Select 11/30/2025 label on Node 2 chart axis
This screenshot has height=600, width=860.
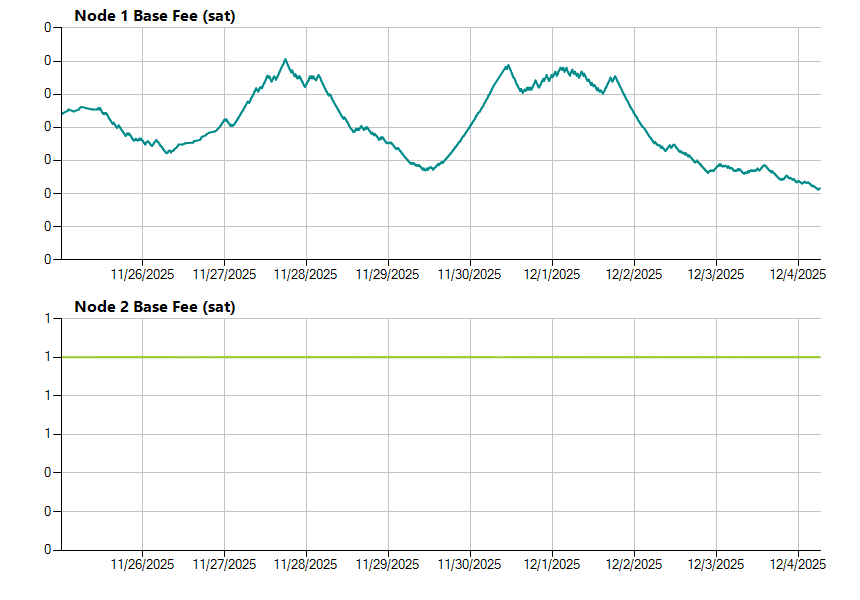(x=470, y=565)
